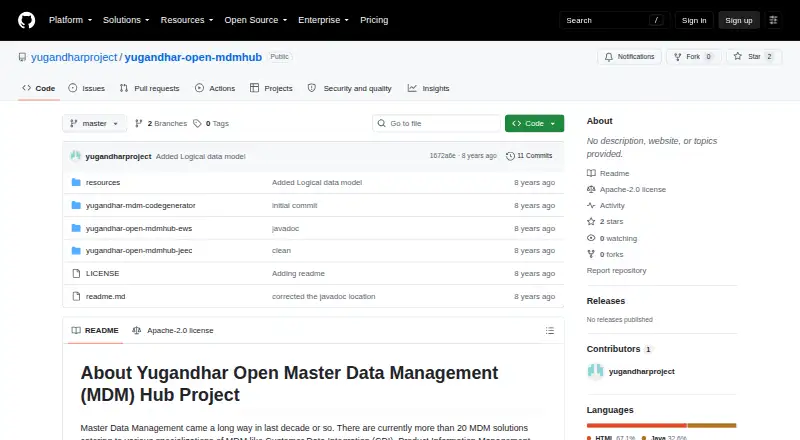Click the LICENSE file icon
The width and height of the screenshot is (800, 440).
[x=76, y=274]
